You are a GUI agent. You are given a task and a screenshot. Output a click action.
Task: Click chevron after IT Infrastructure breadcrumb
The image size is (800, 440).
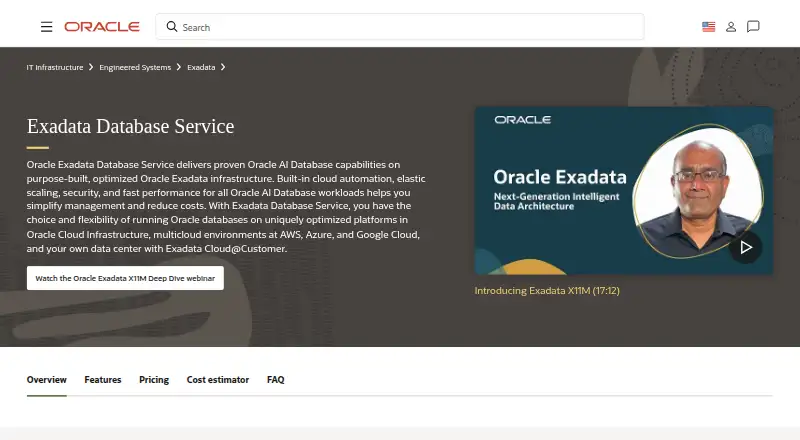[x=91, y=67]
